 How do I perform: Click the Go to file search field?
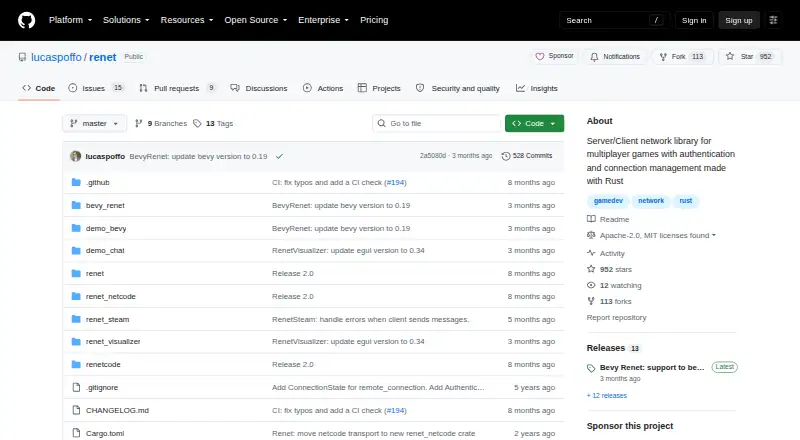tap(437, 124)
